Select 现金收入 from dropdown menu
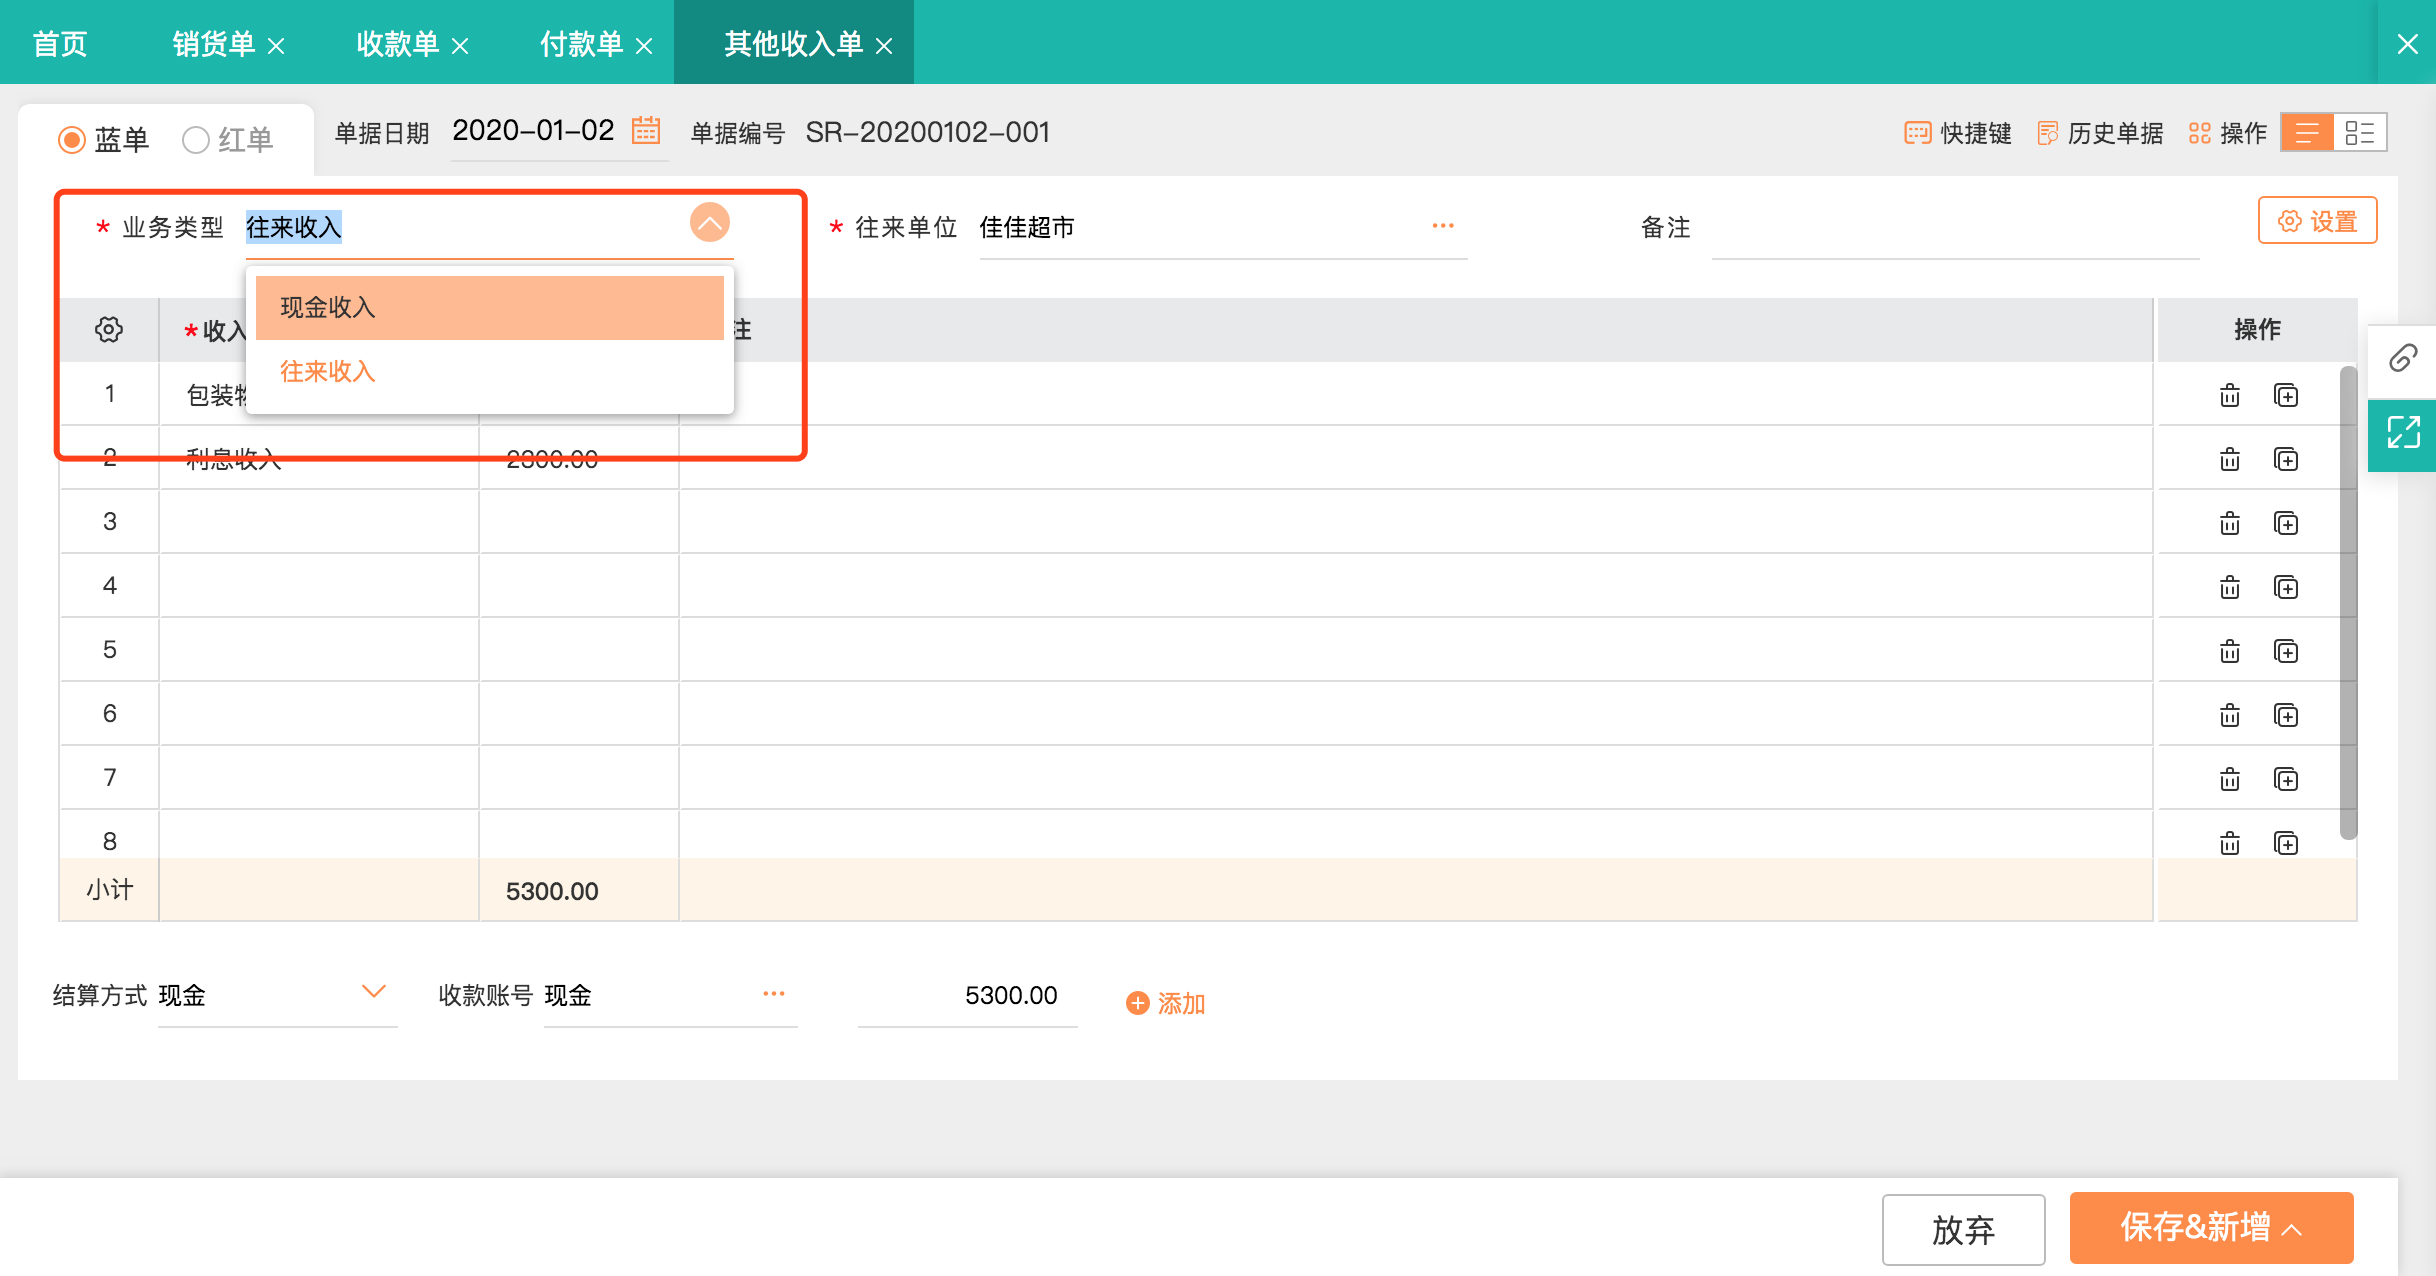2436x1276 pixels. 488,306
